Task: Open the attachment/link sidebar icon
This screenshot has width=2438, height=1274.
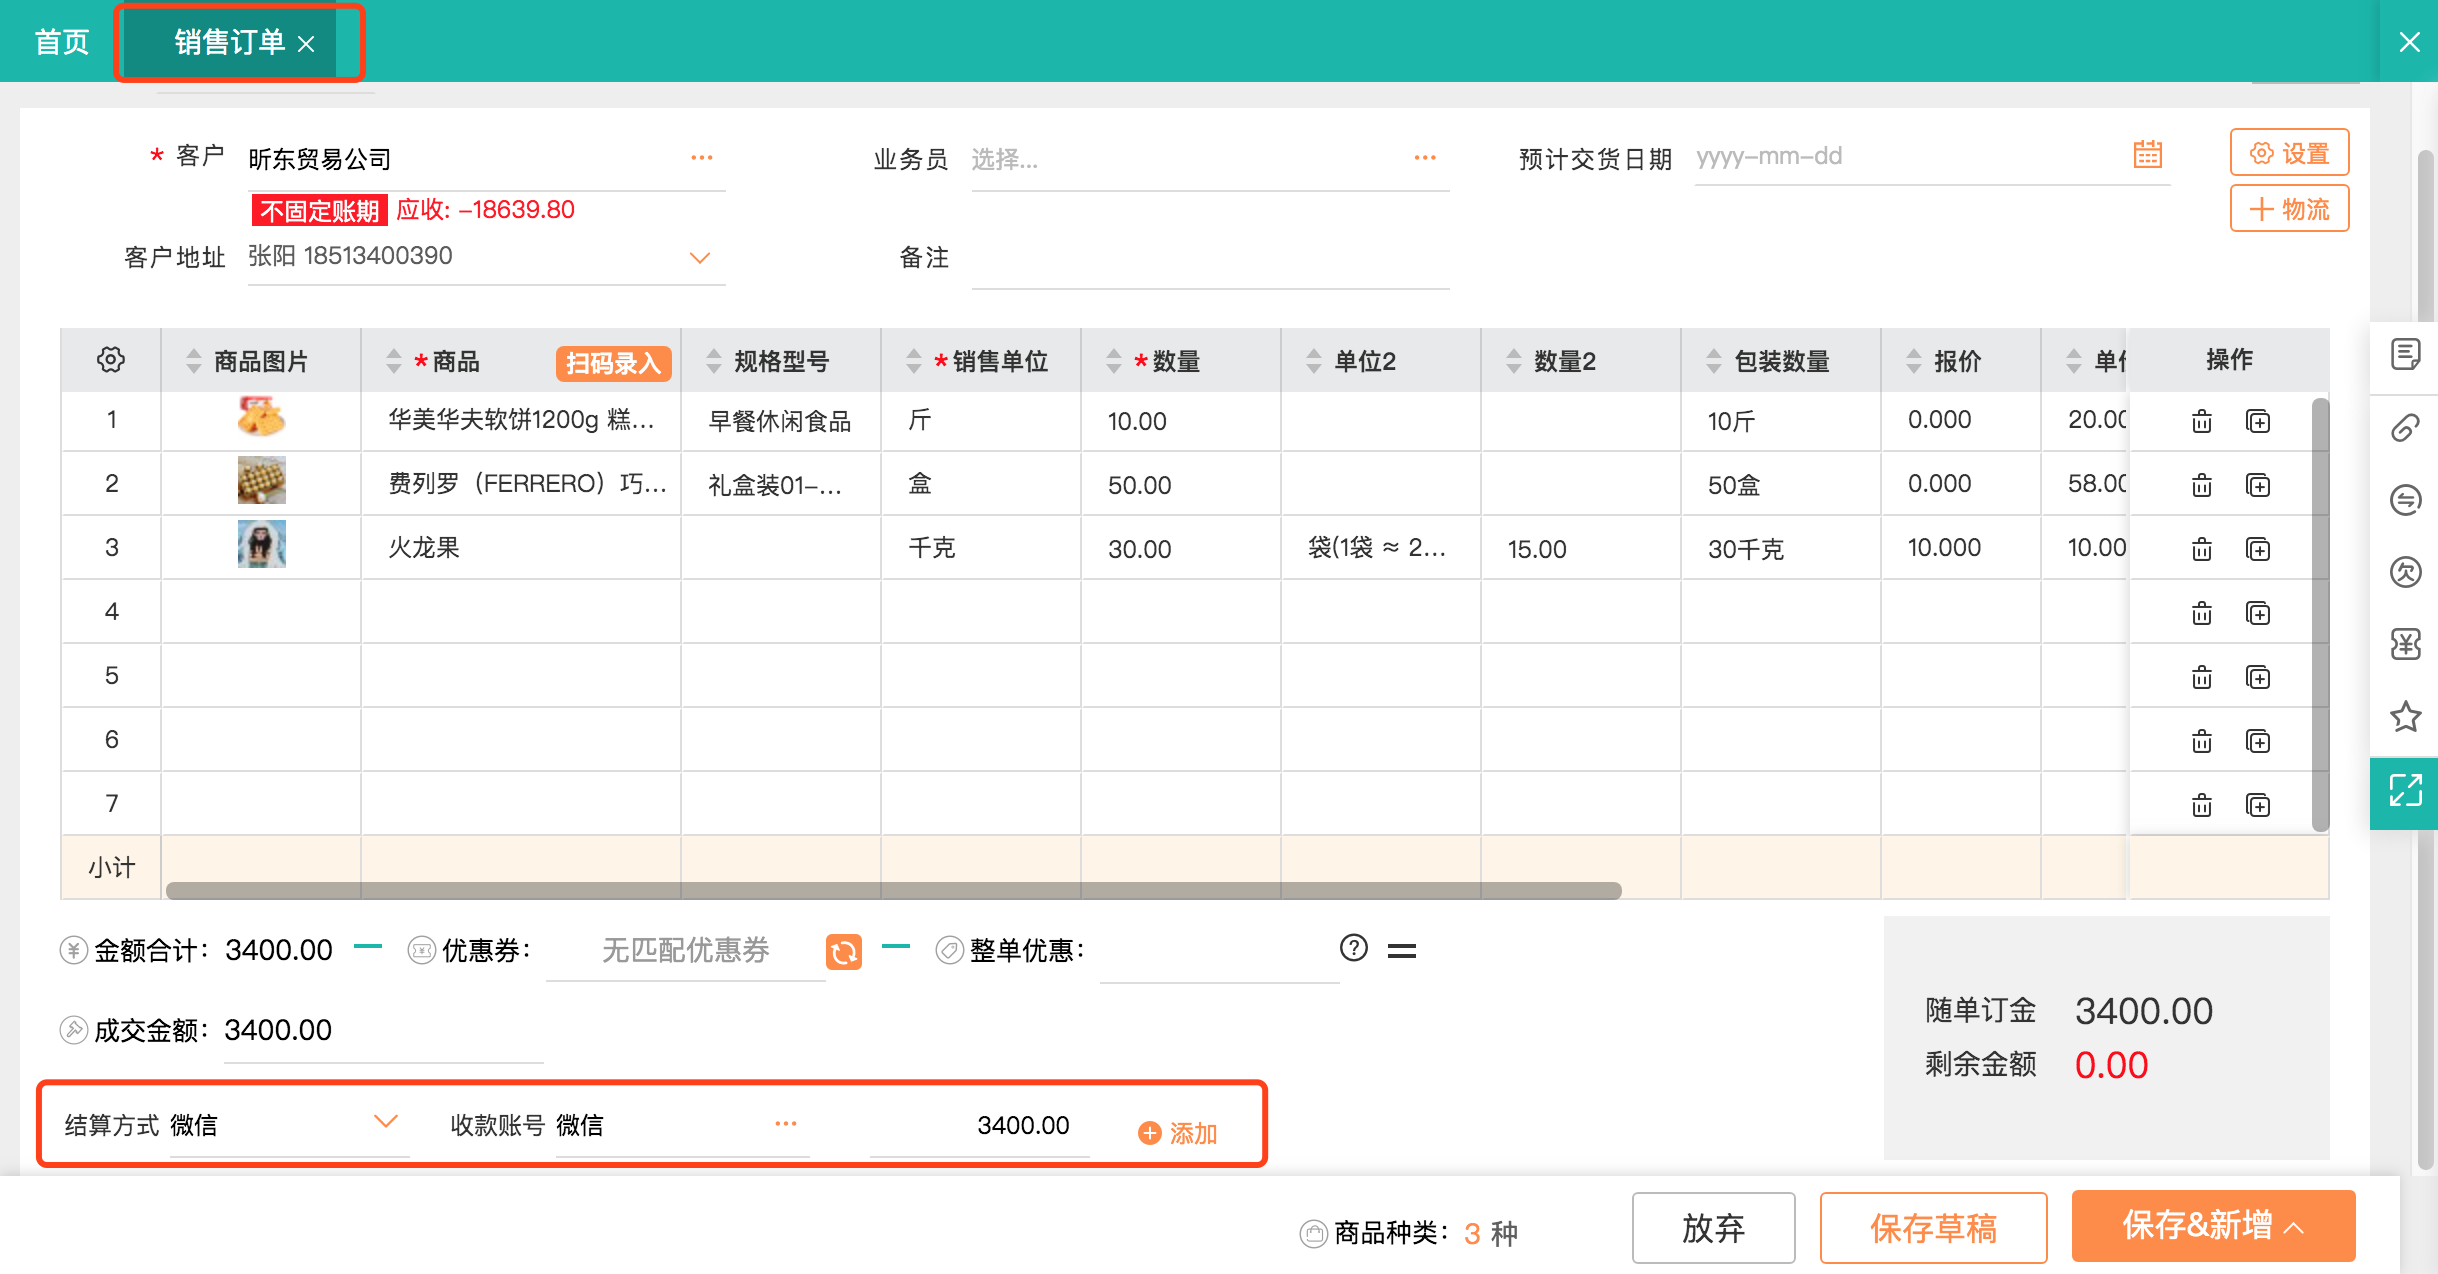Action: pyautogui.click(x=2404, y=434)
